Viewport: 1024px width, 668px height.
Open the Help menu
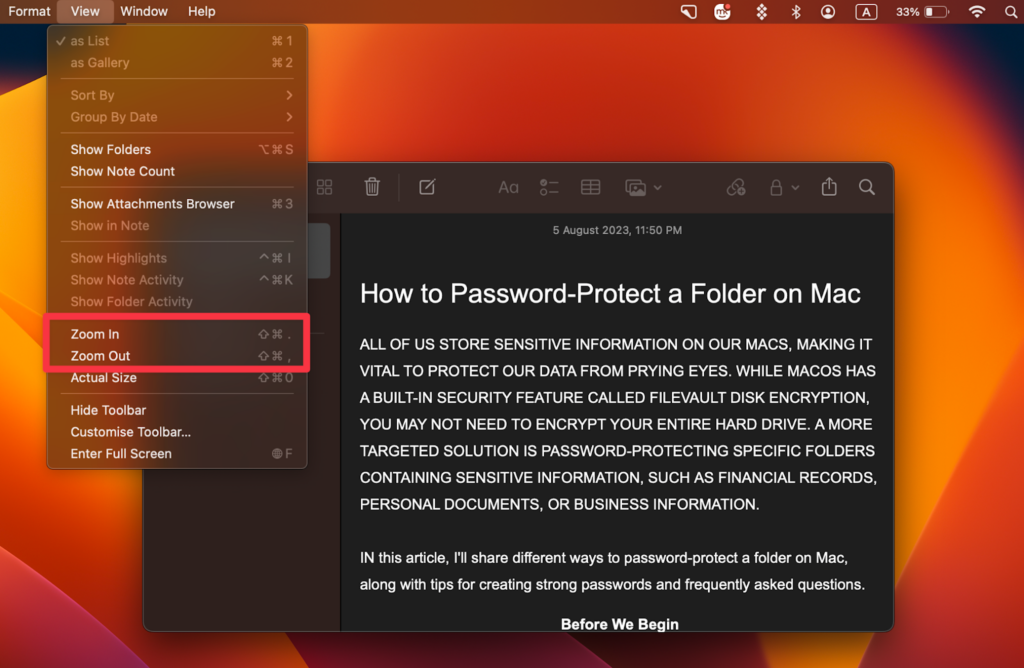[x=201, y=11]
